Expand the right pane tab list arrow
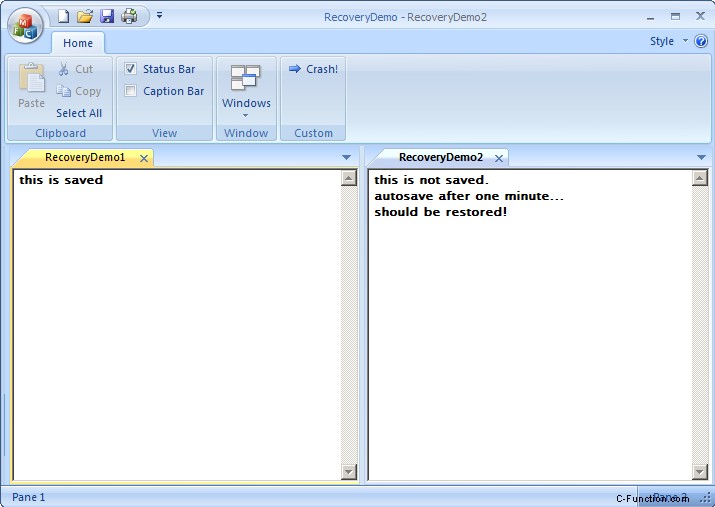Image resolution: width=715 pixels, height=507 pixels. (701, 158)
